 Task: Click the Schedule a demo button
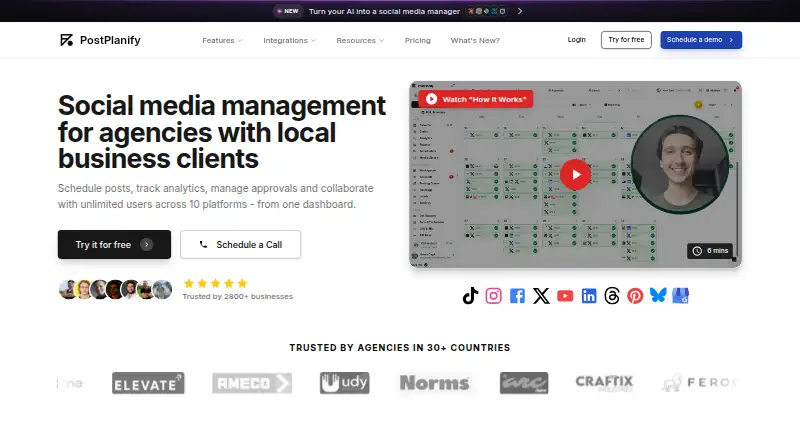[x=701, y=40]
